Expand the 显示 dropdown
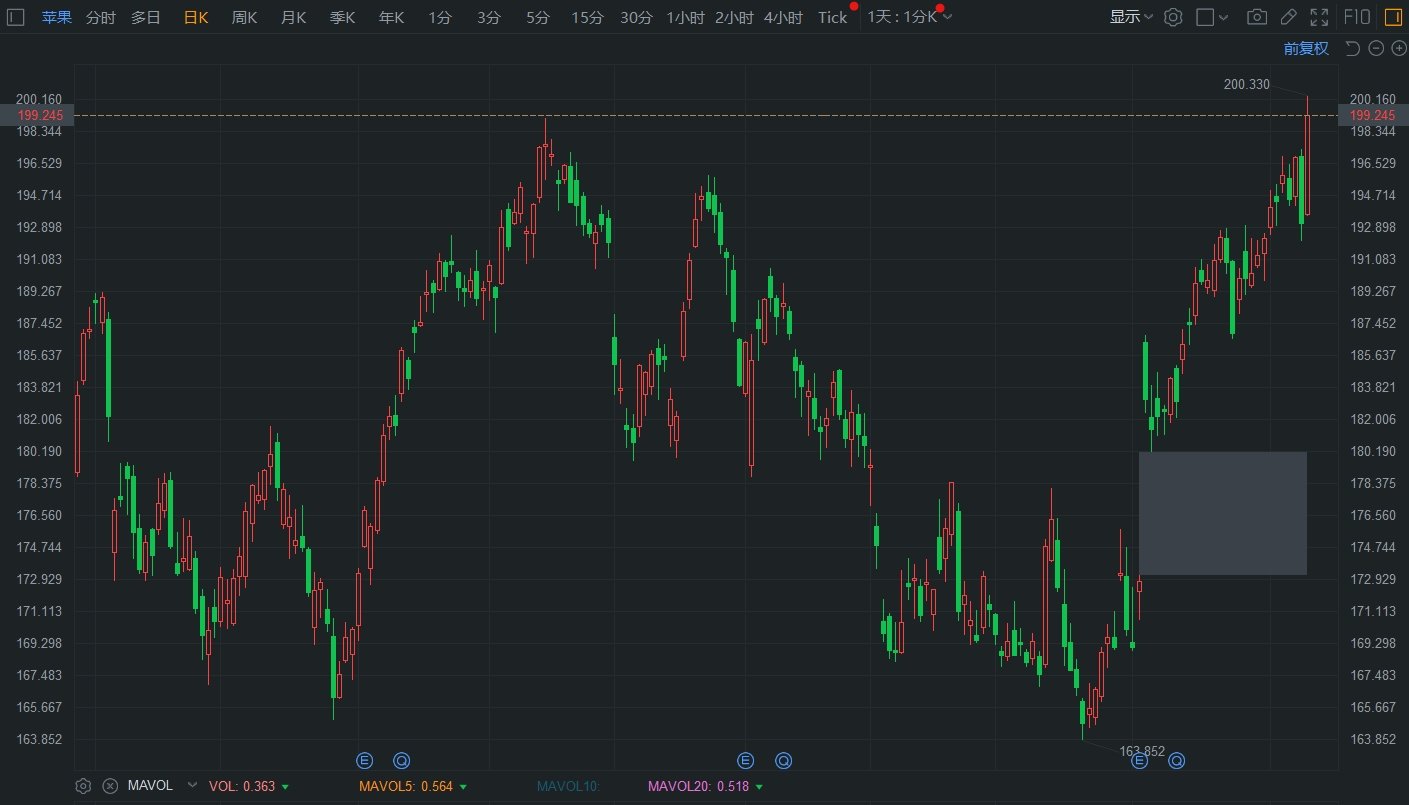Image resolution: width=1409 pixels, height=805 pixels. click(x=1131, y=17)
